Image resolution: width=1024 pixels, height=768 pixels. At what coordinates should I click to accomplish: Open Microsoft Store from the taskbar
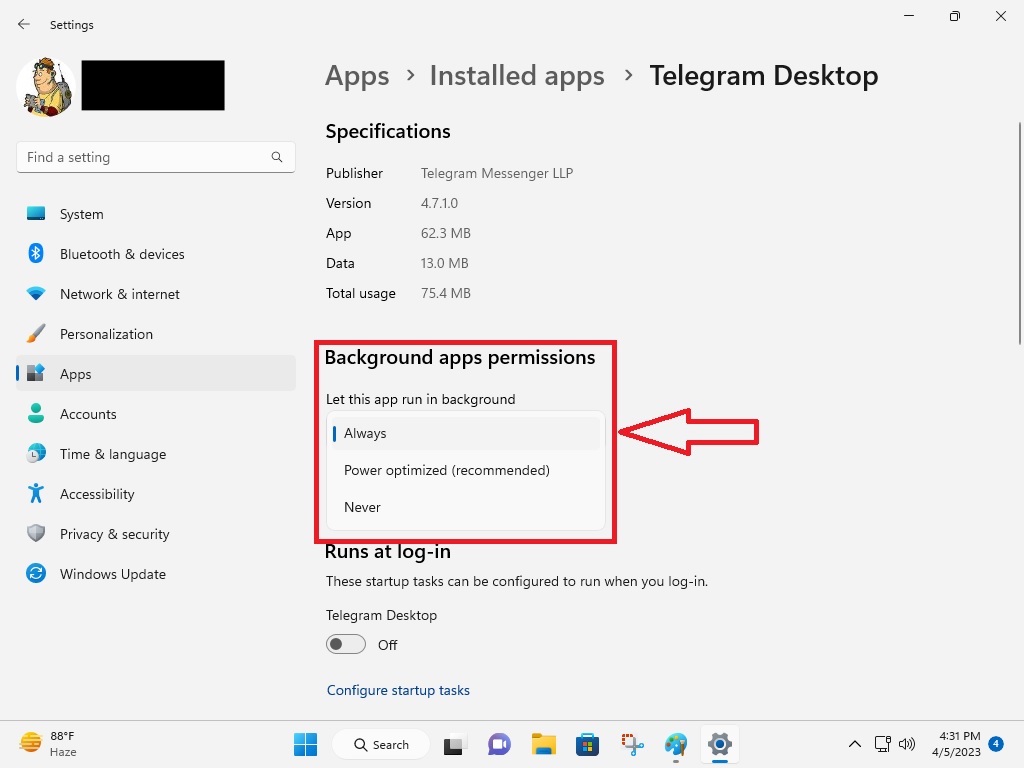click(x=587, y=744)
